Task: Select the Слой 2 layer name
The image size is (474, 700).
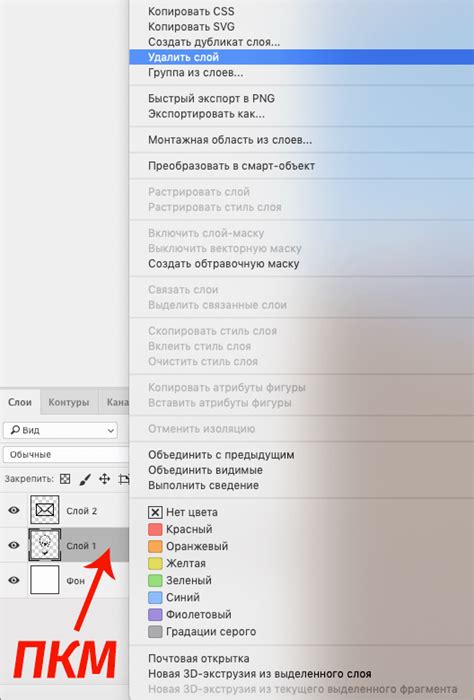Action: 81,511
